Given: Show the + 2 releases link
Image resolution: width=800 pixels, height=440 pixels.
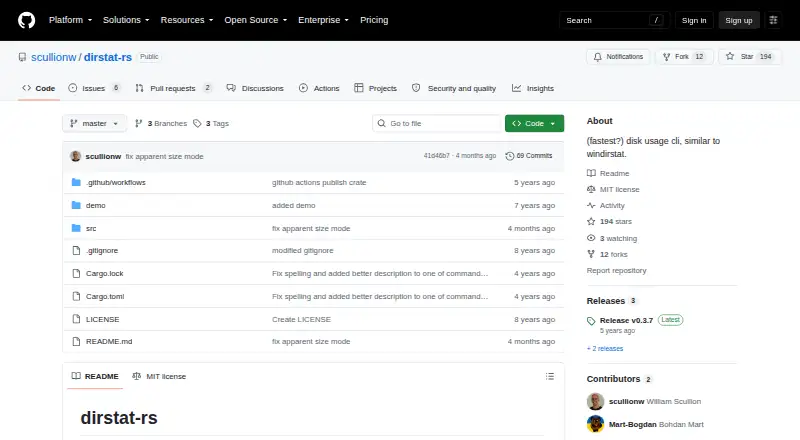Looking at the screenshot, I should [x=605, y=349].
